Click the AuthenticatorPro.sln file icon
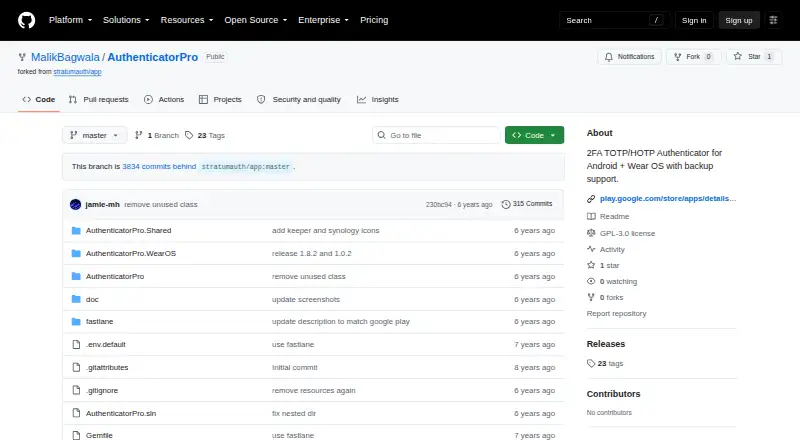The width and height of the screenshot is (800, 440). (76, 413)
